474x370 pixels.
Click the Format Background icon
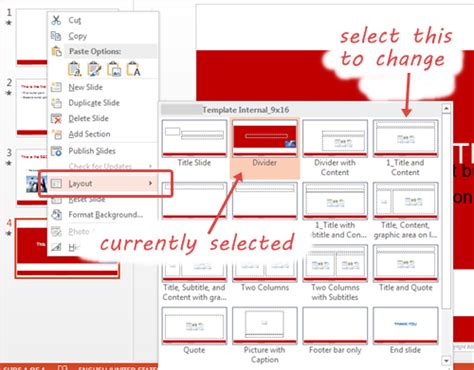click(56, 215)
